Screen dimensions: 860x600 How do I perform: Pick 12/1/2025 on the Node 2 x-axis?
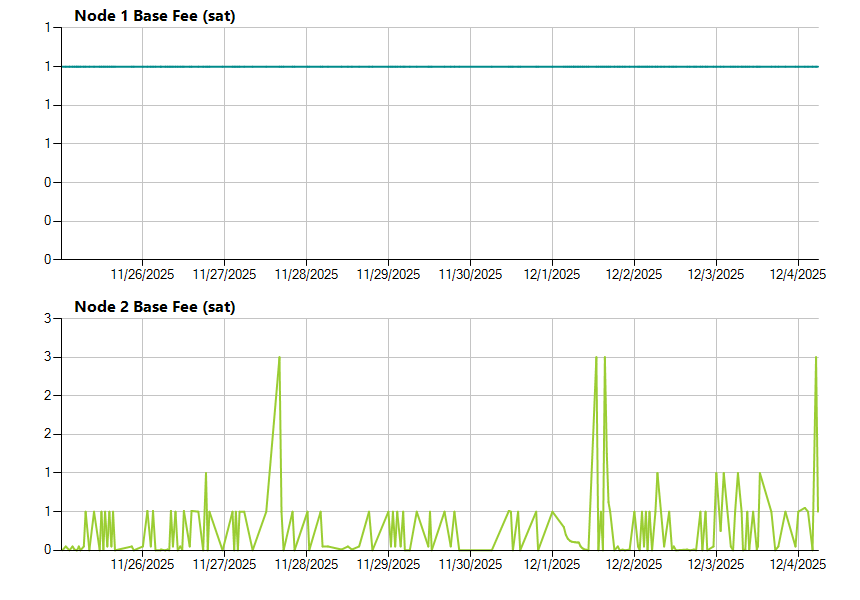point(552,565)
